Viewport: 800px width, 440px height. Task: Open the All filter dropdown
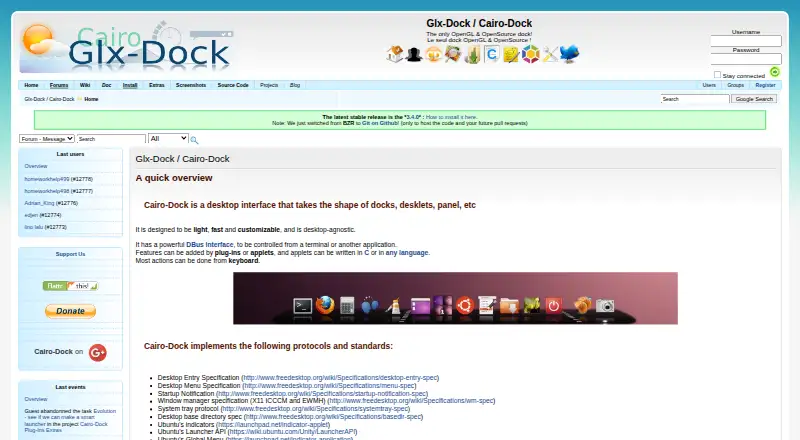coord(168,138)
